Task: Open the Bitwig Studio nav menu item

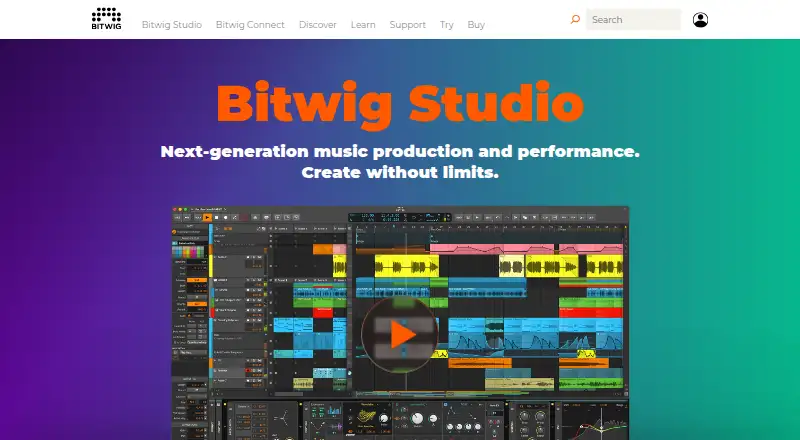Action: 171,25
